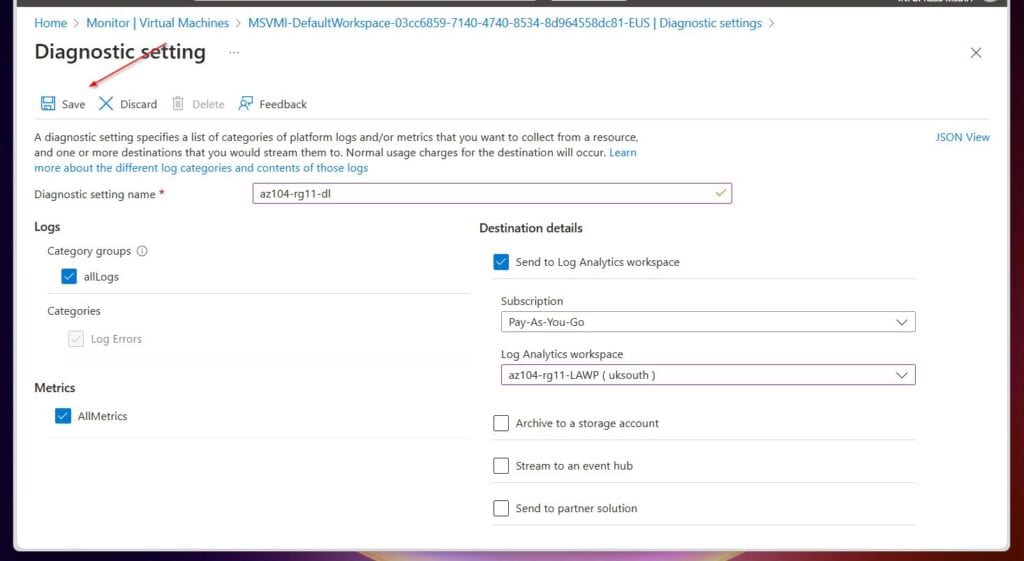
Task: Click the Delete trash can icon
Action: [x=178, y=104]
